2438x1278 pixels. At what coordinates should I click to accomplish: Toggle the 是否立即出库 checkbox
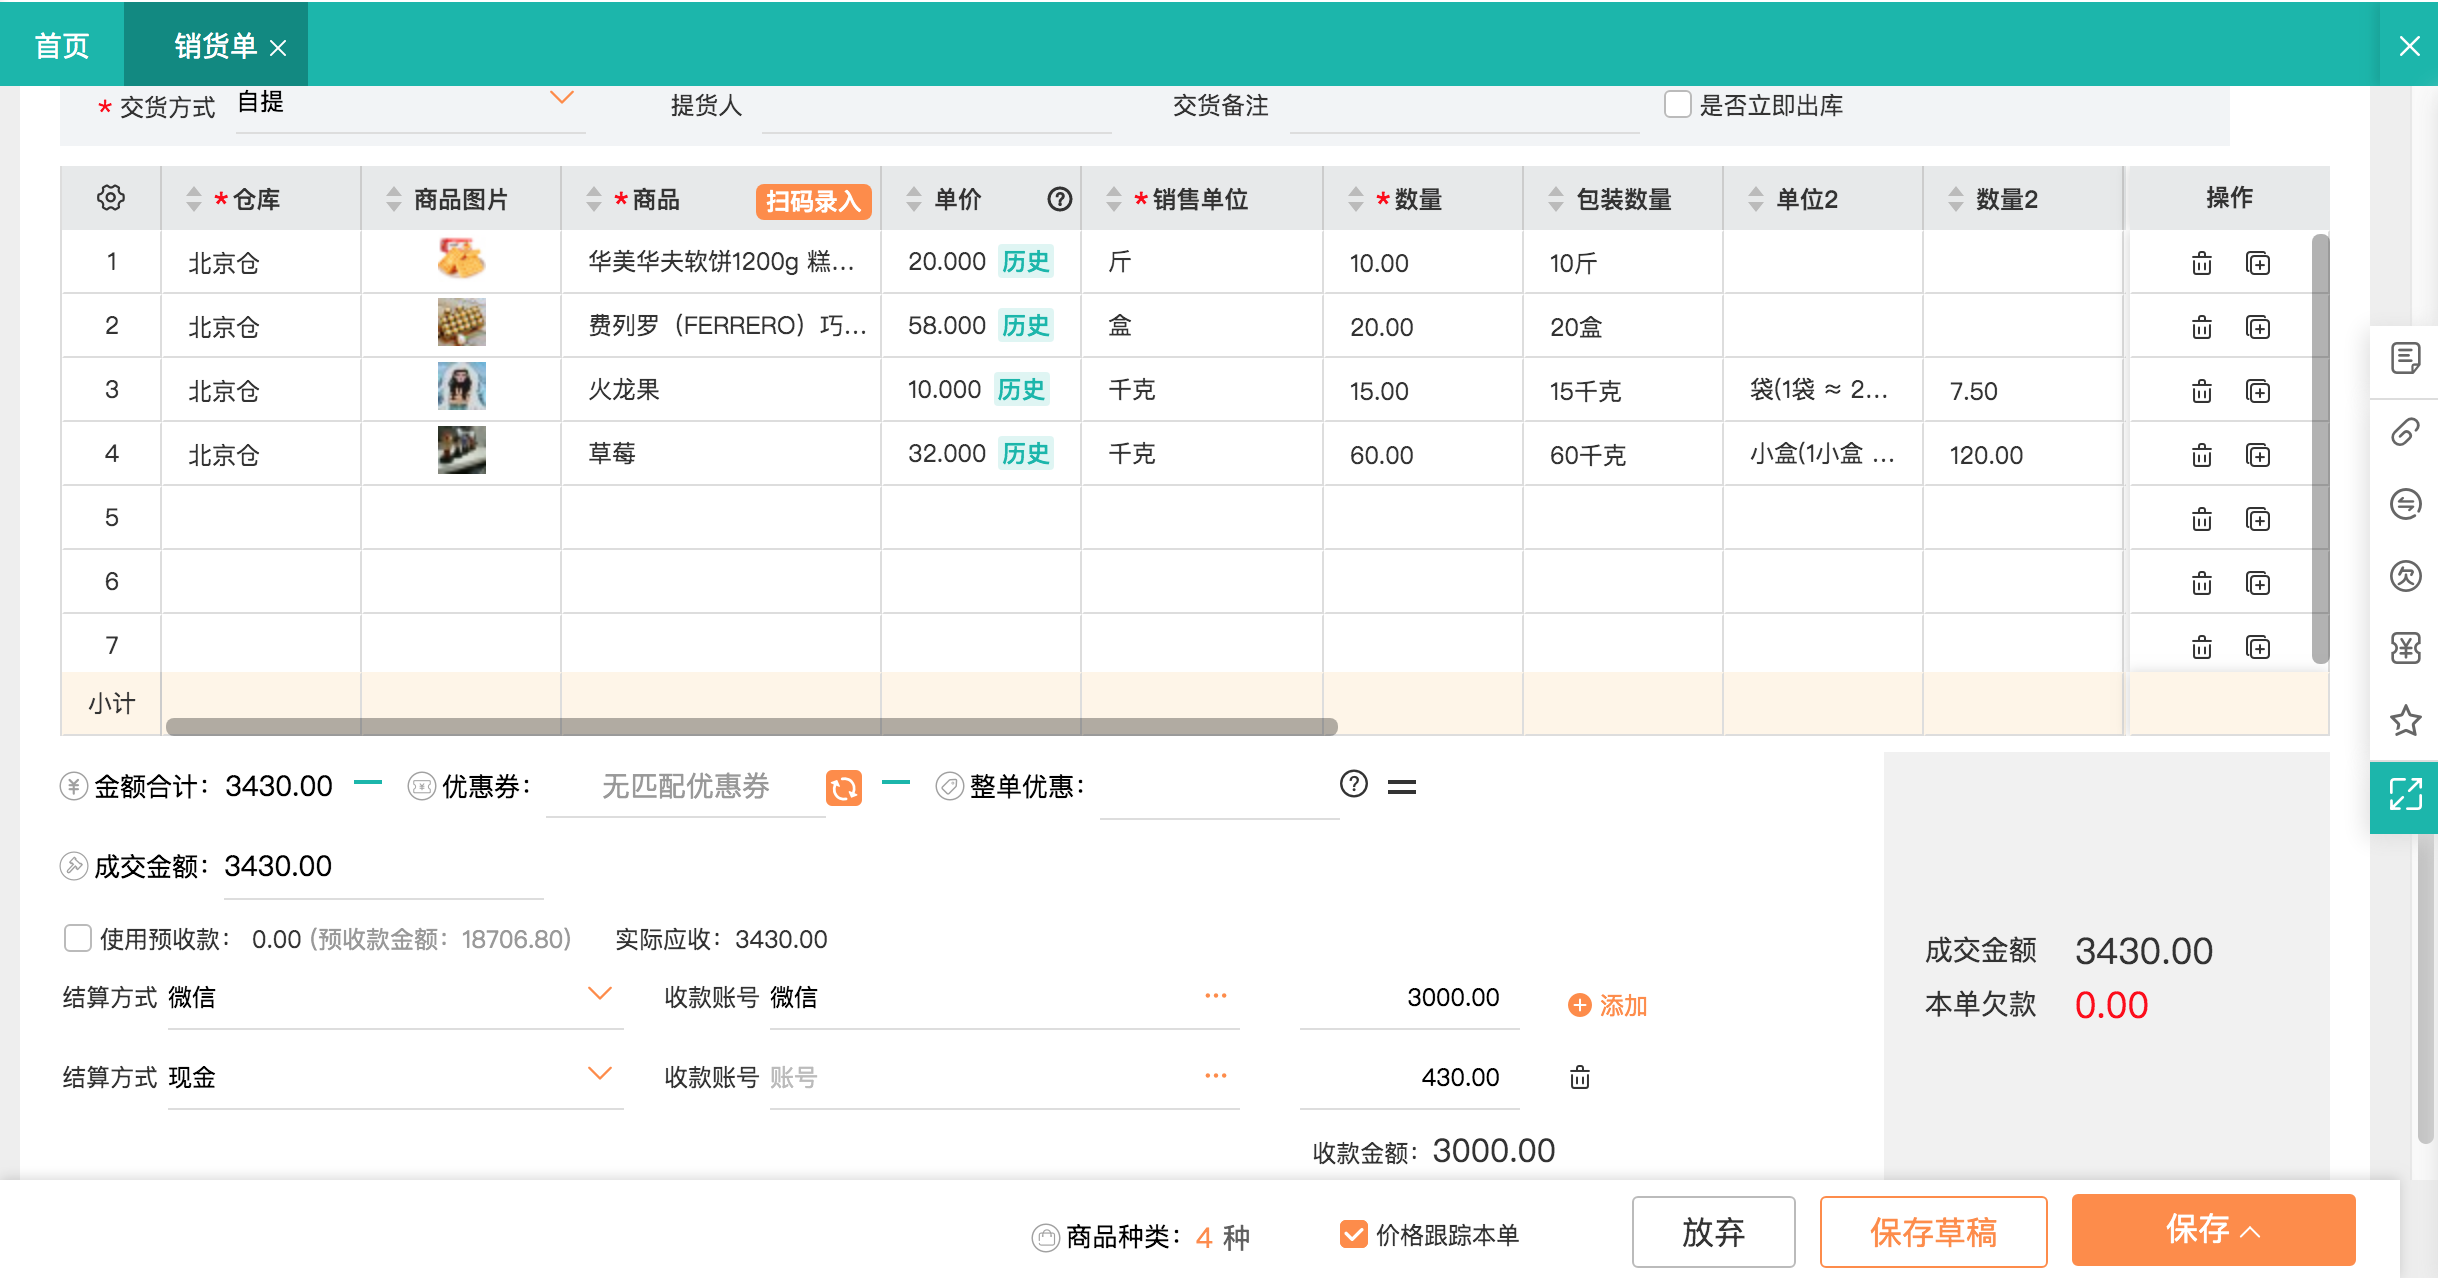click(1675, 103)
